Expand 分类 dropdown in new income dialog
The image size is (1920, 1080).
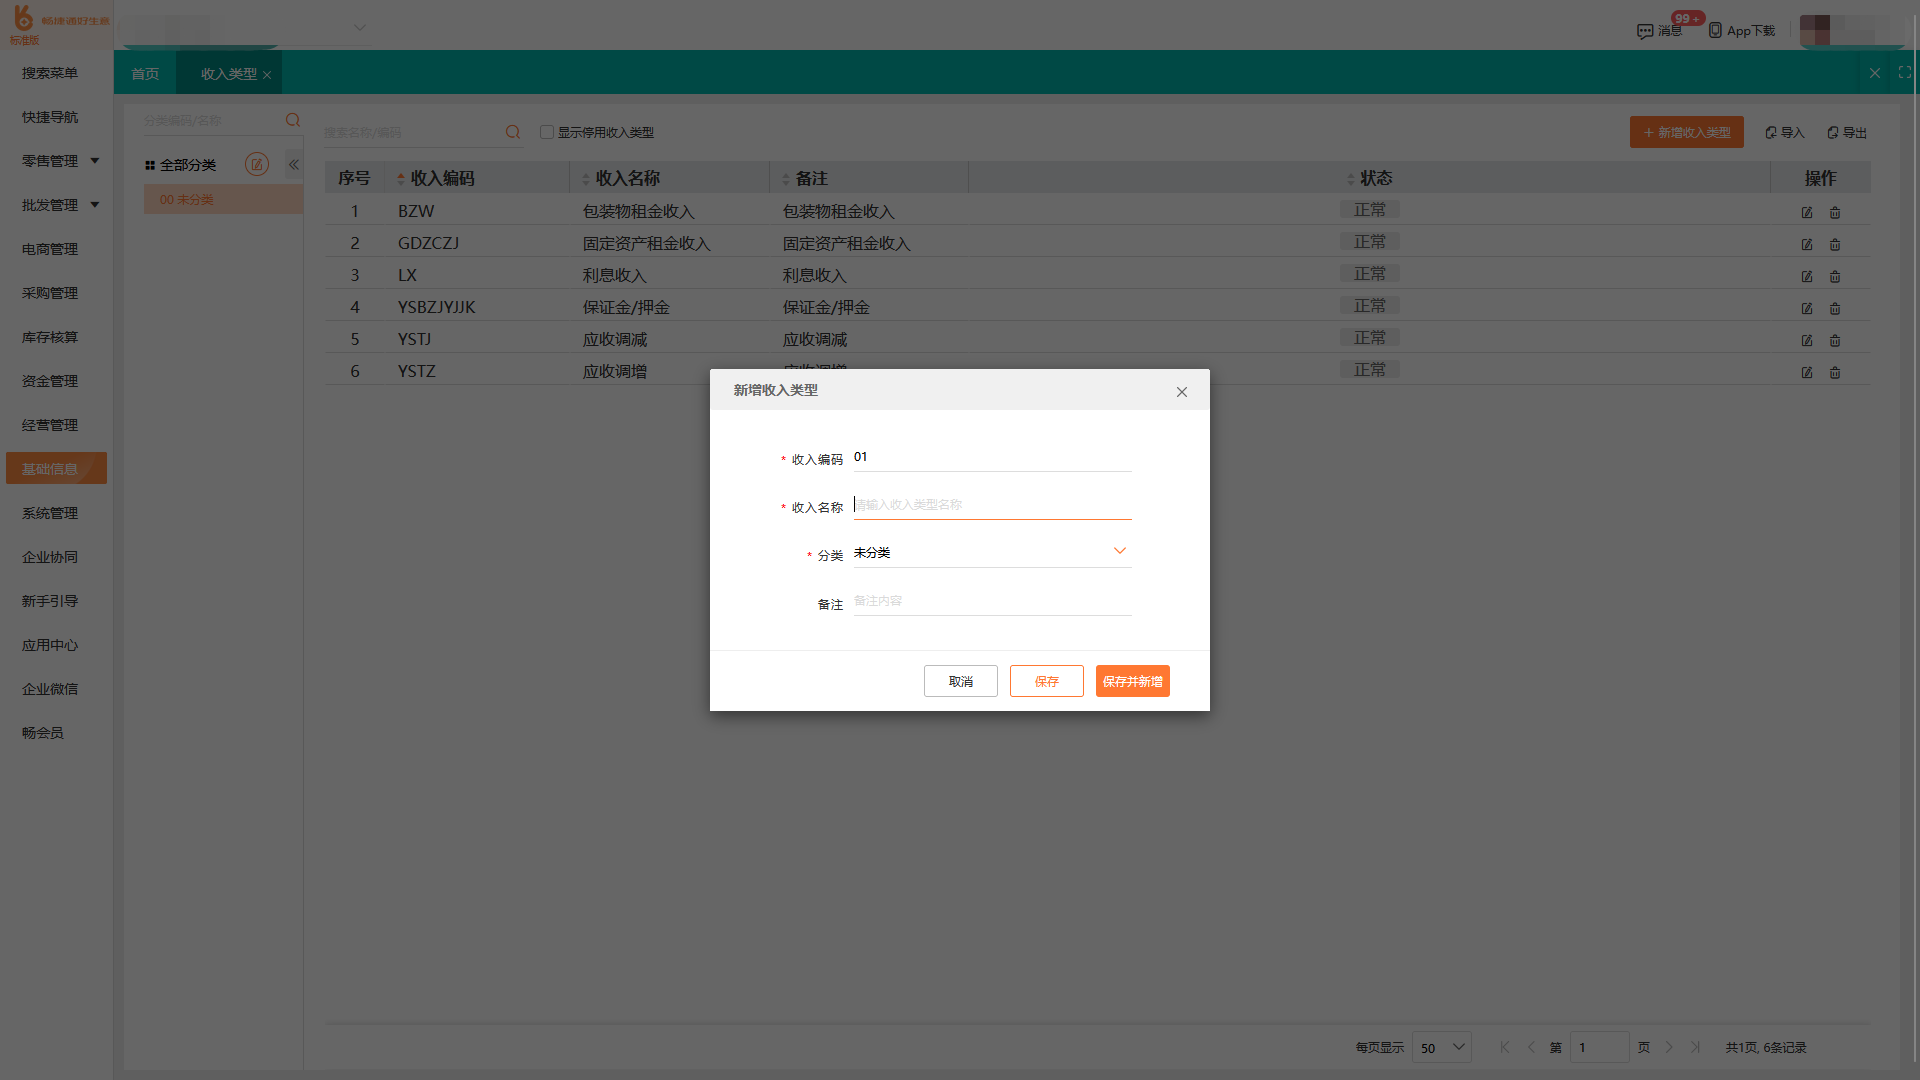pyautogui.click(x=1120, y=551)
